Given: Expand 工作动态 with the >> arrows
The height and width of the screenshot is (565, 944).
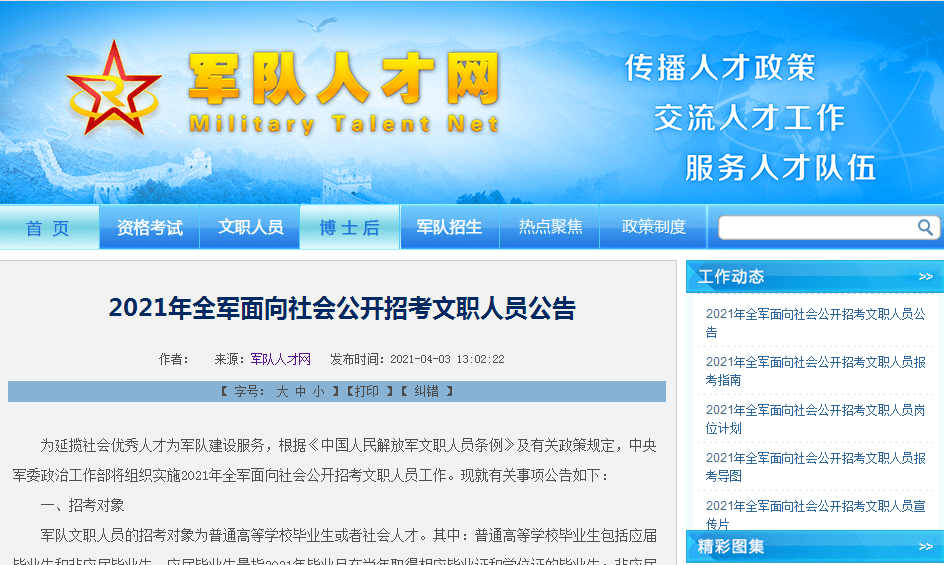Looking at the screenshot, I should point(925,277).
